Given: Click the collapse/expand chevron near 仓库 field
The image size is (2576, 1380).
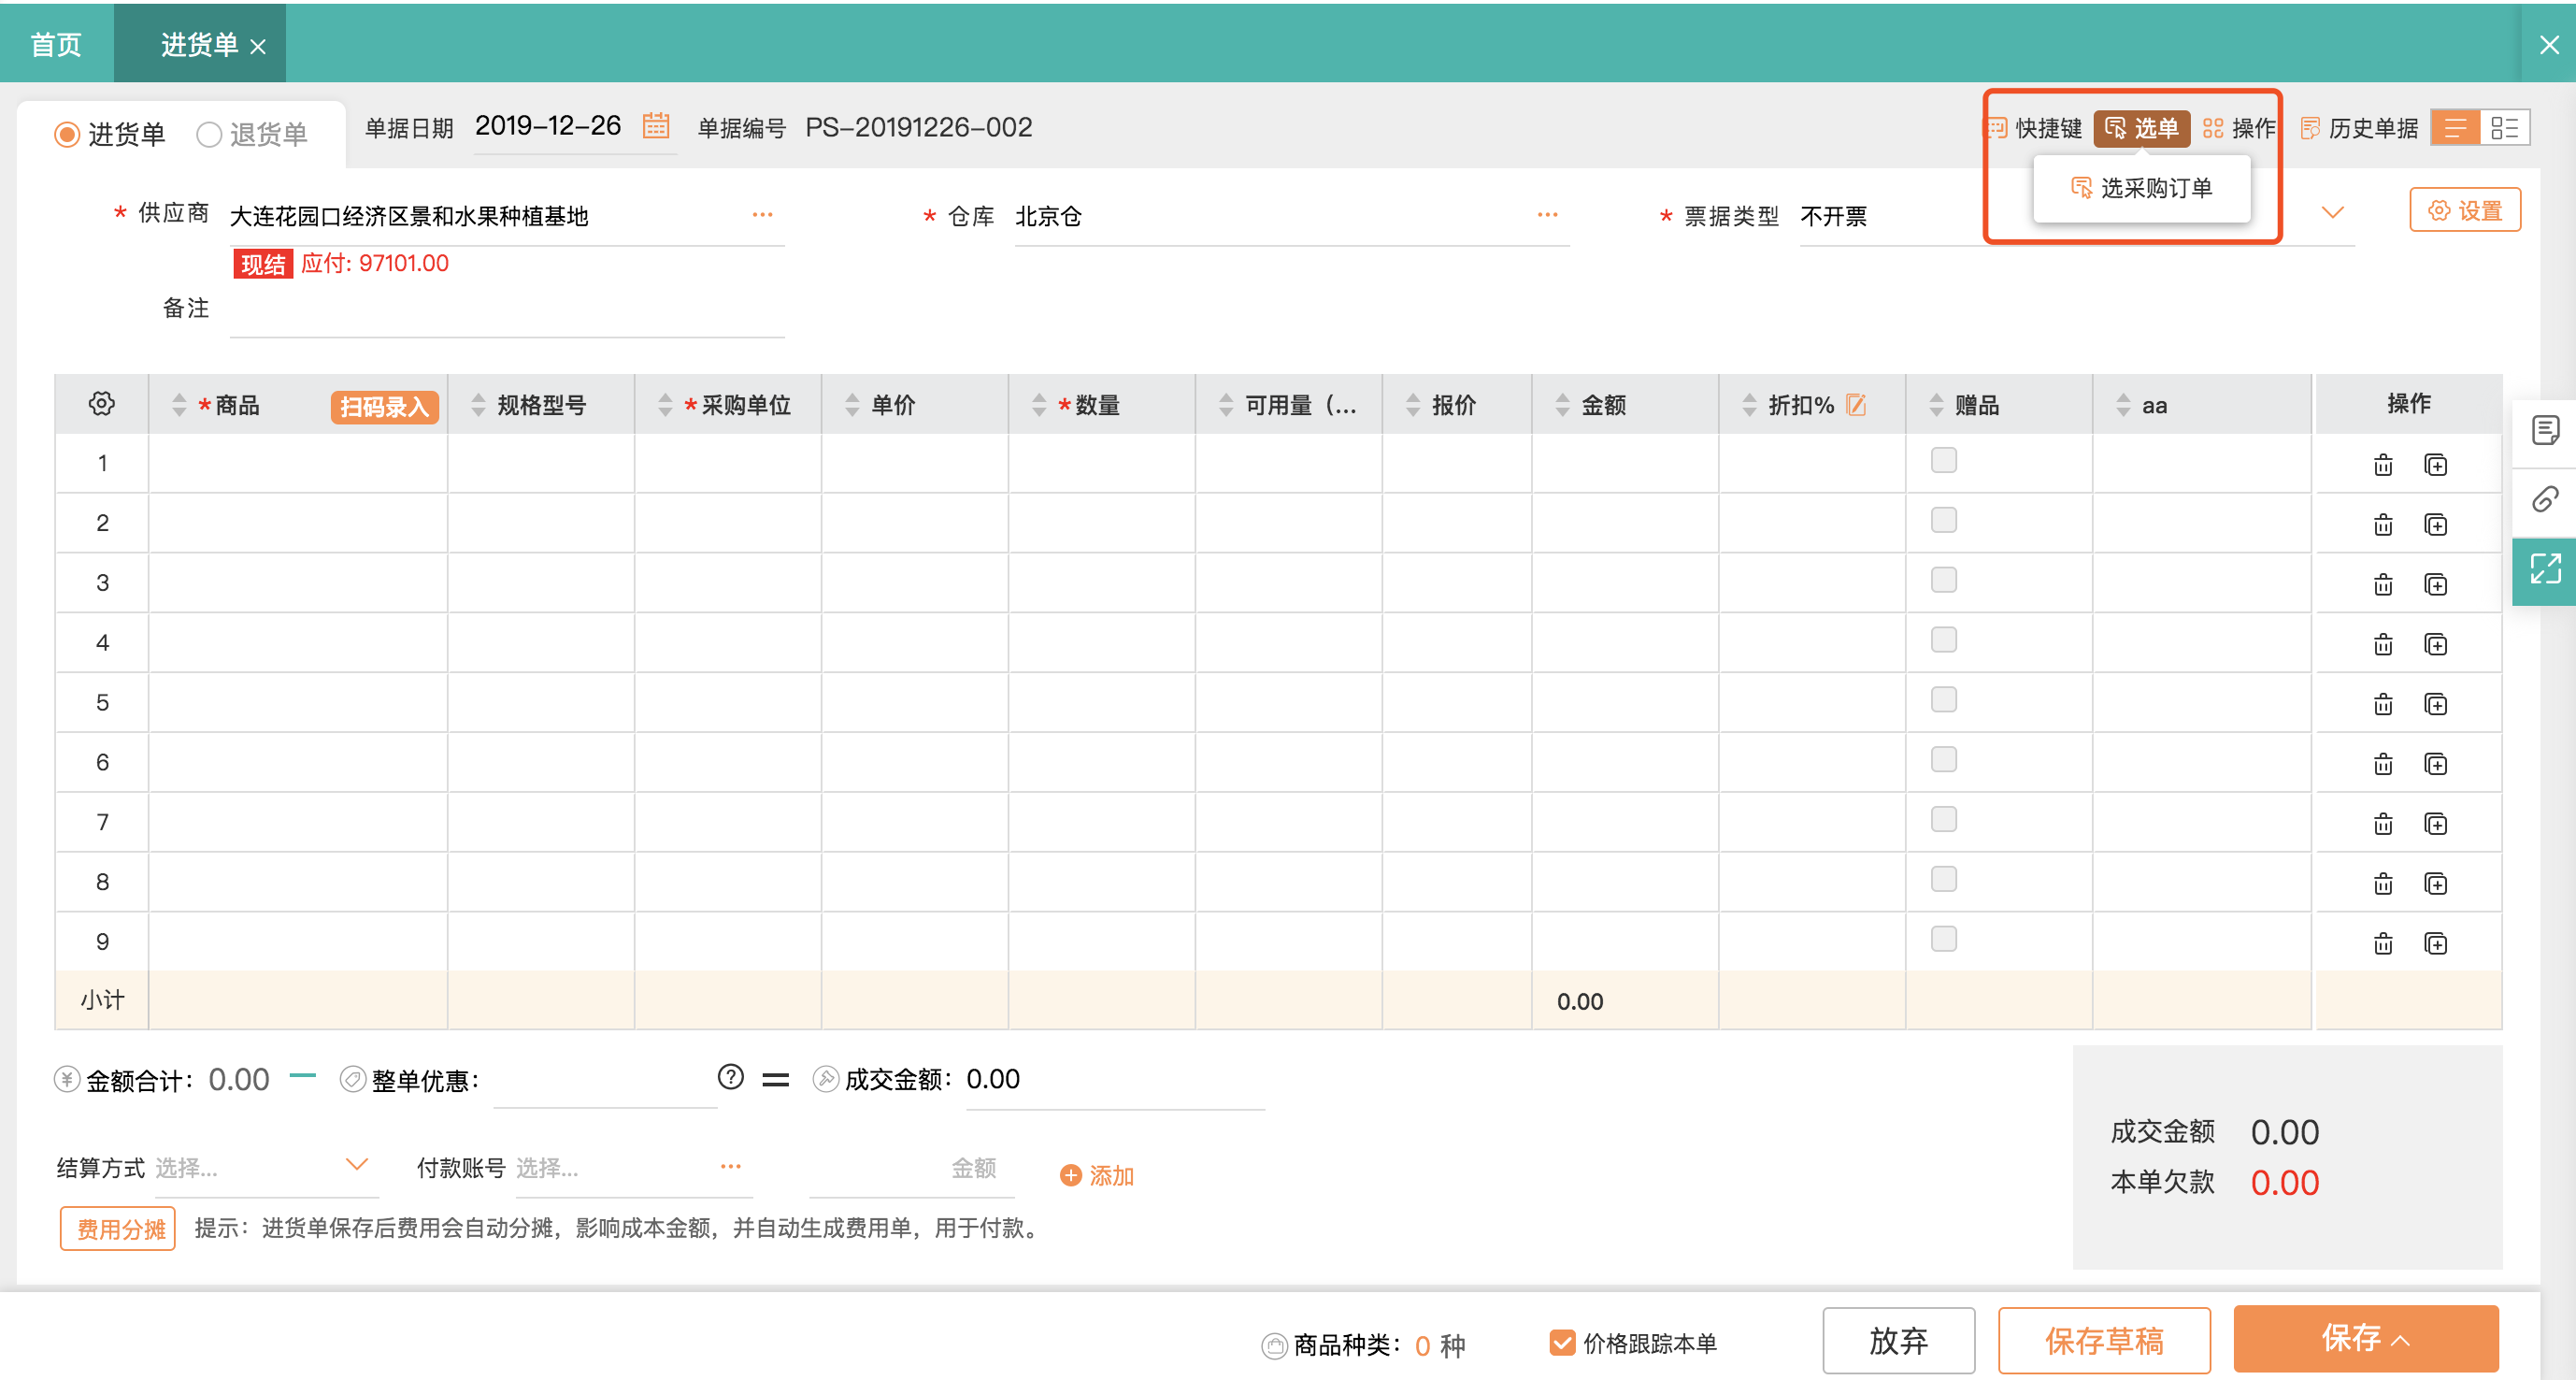Looking at the screenshot, I should click(x=2336, y=213).
